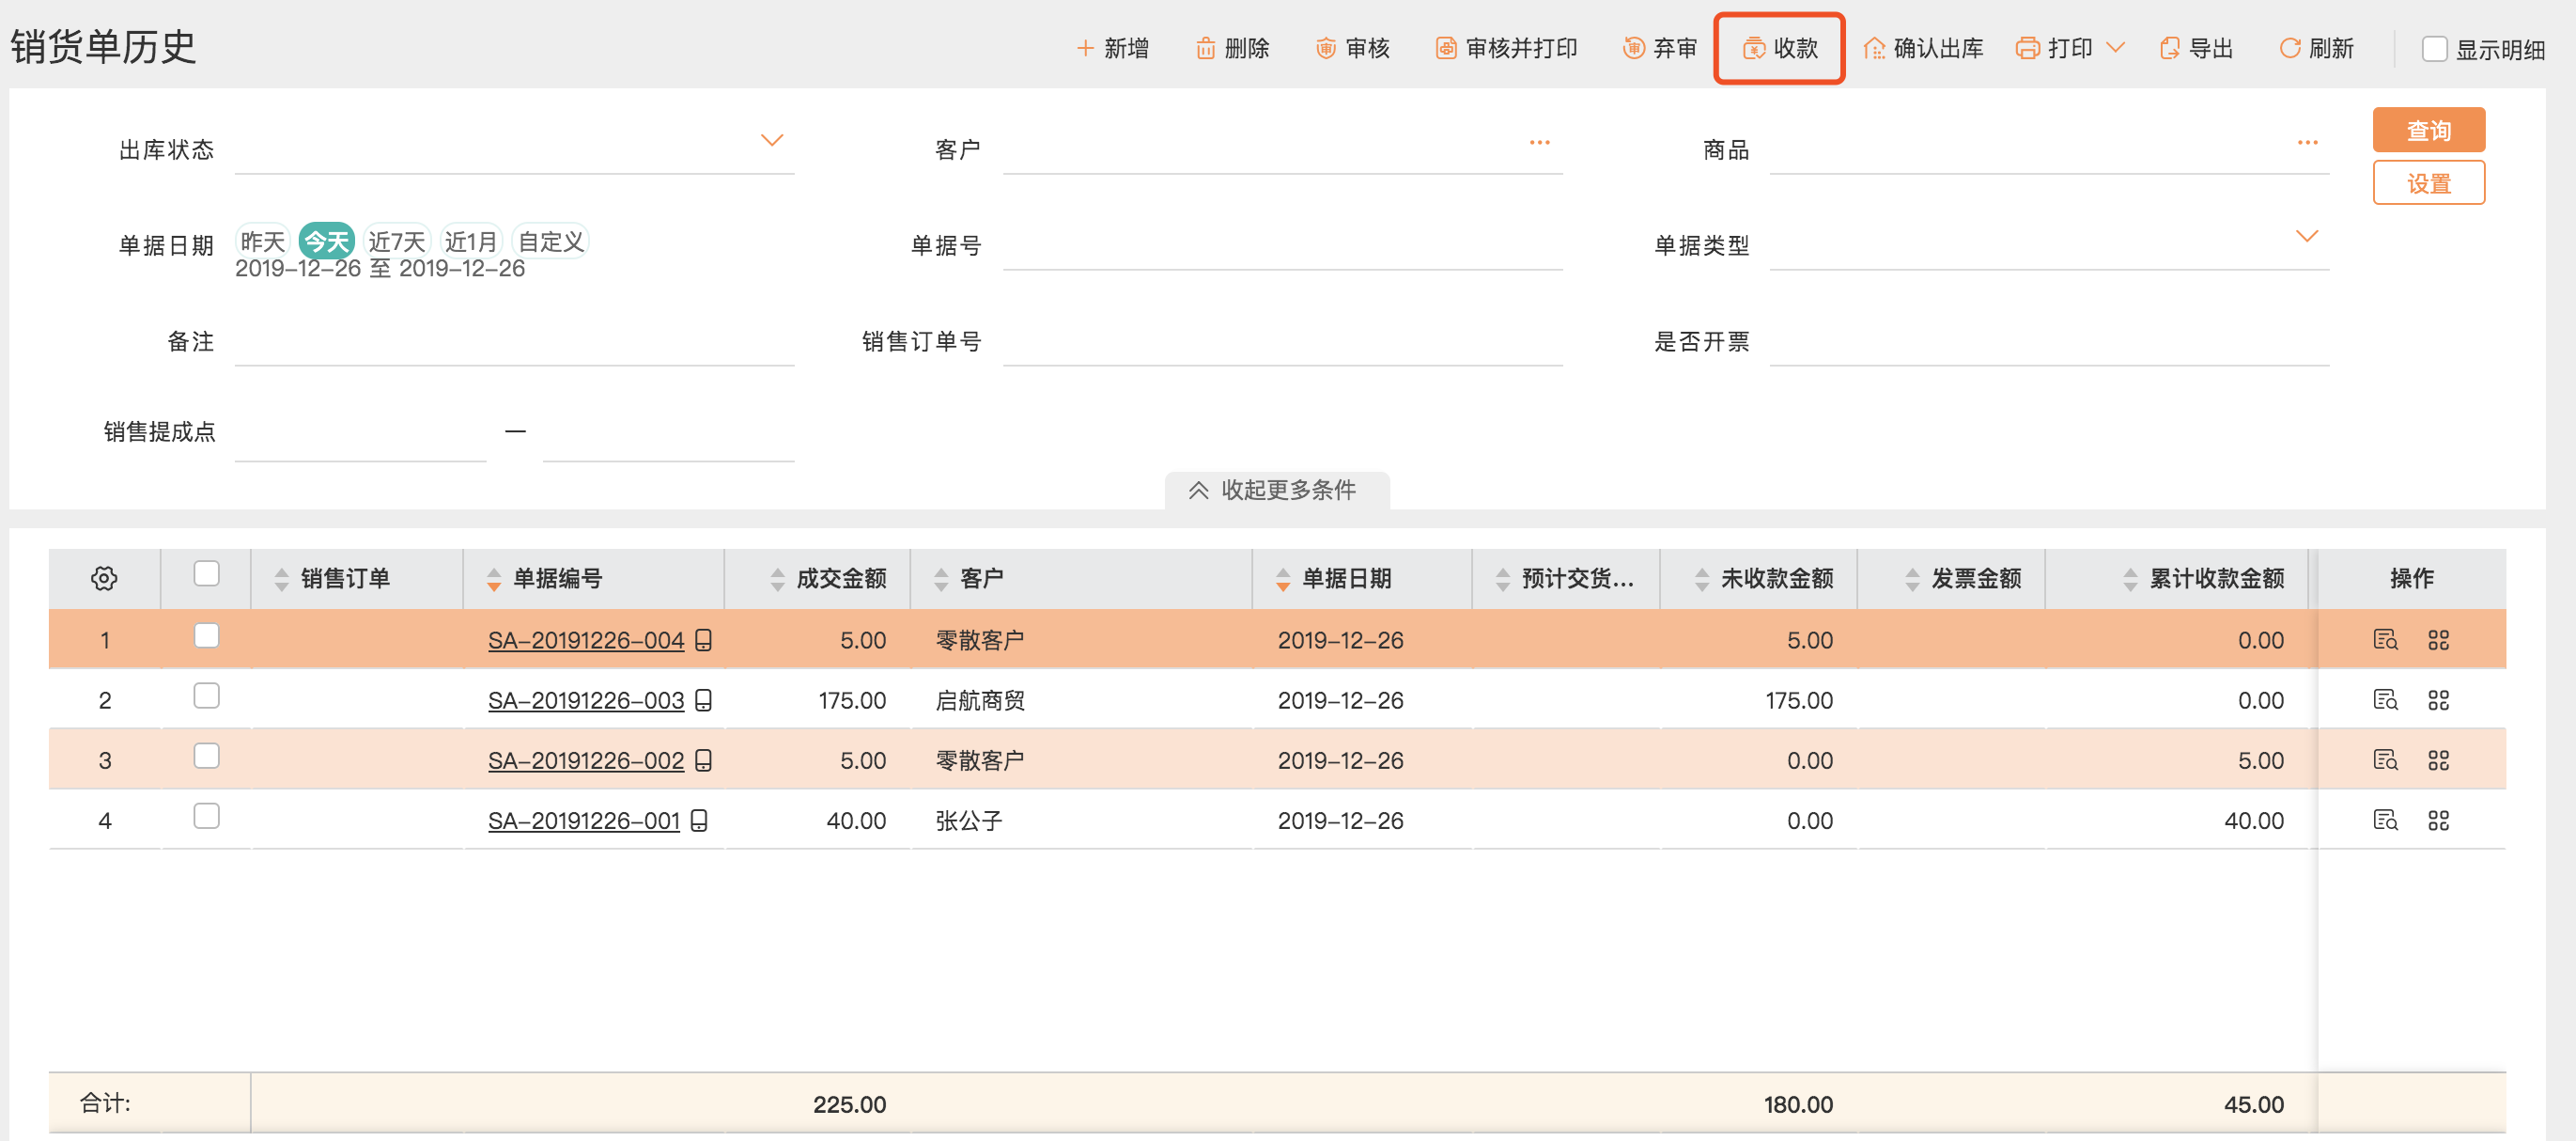Check the checkbox for row 2
The image size is (2576, 1141).
pos(209,696)
